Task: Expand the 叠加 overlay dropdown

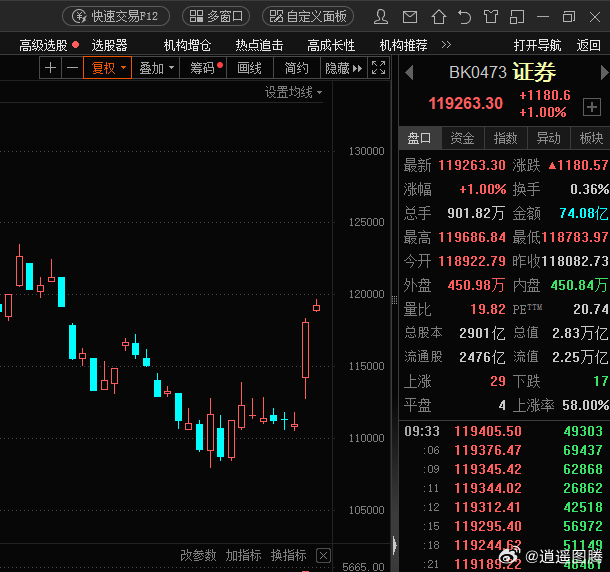Action: [x=157, y=68]
